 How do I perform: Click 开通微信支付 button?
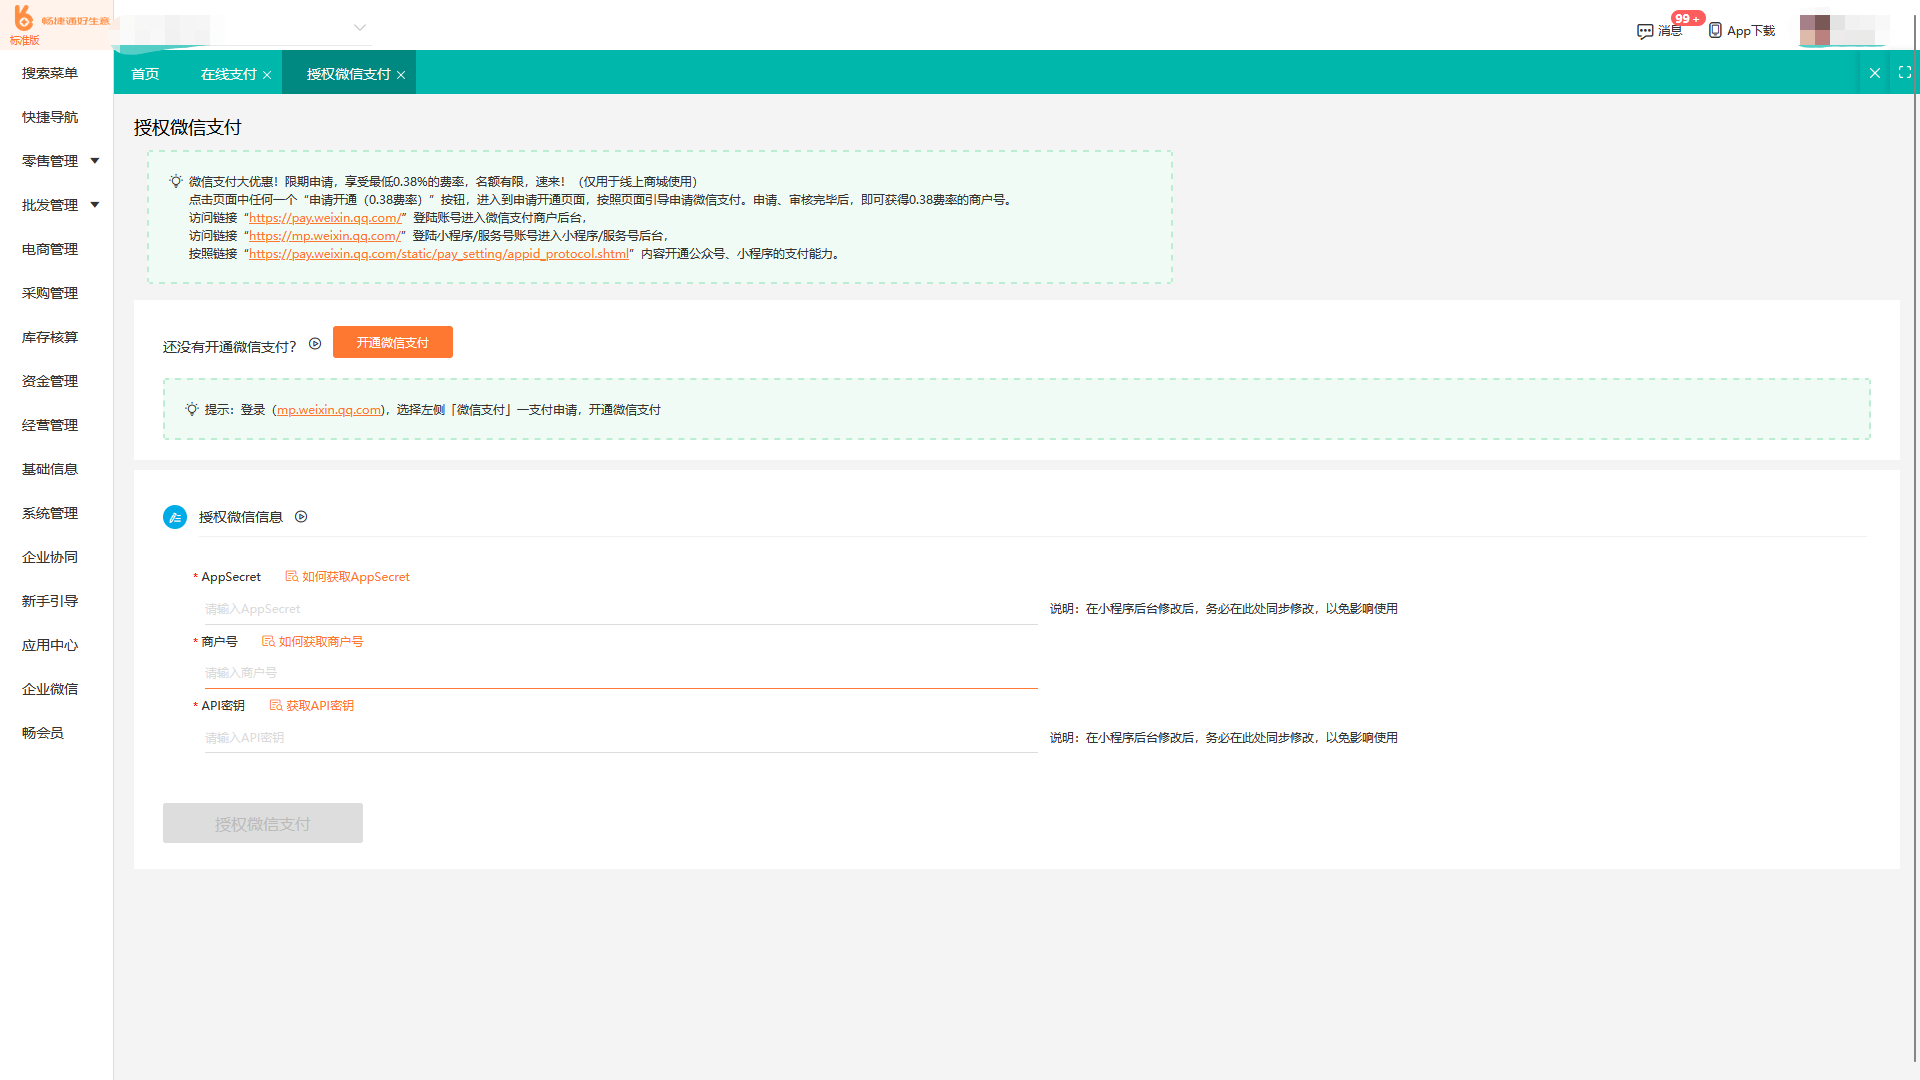(393, 343)
